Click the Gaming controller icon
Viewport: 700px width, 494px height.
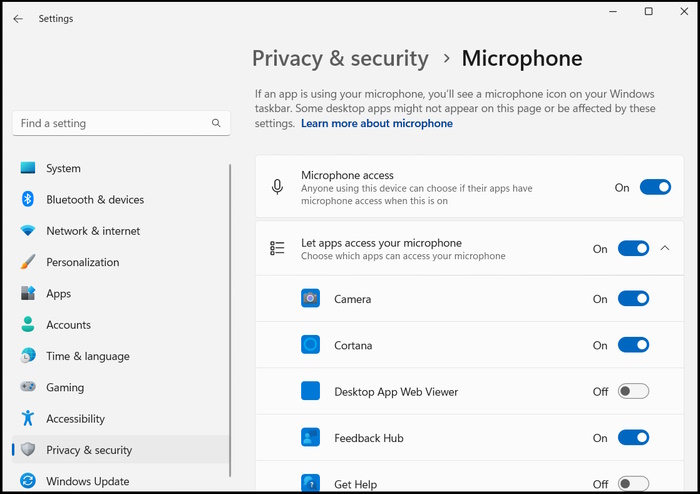tap(28, 387)
